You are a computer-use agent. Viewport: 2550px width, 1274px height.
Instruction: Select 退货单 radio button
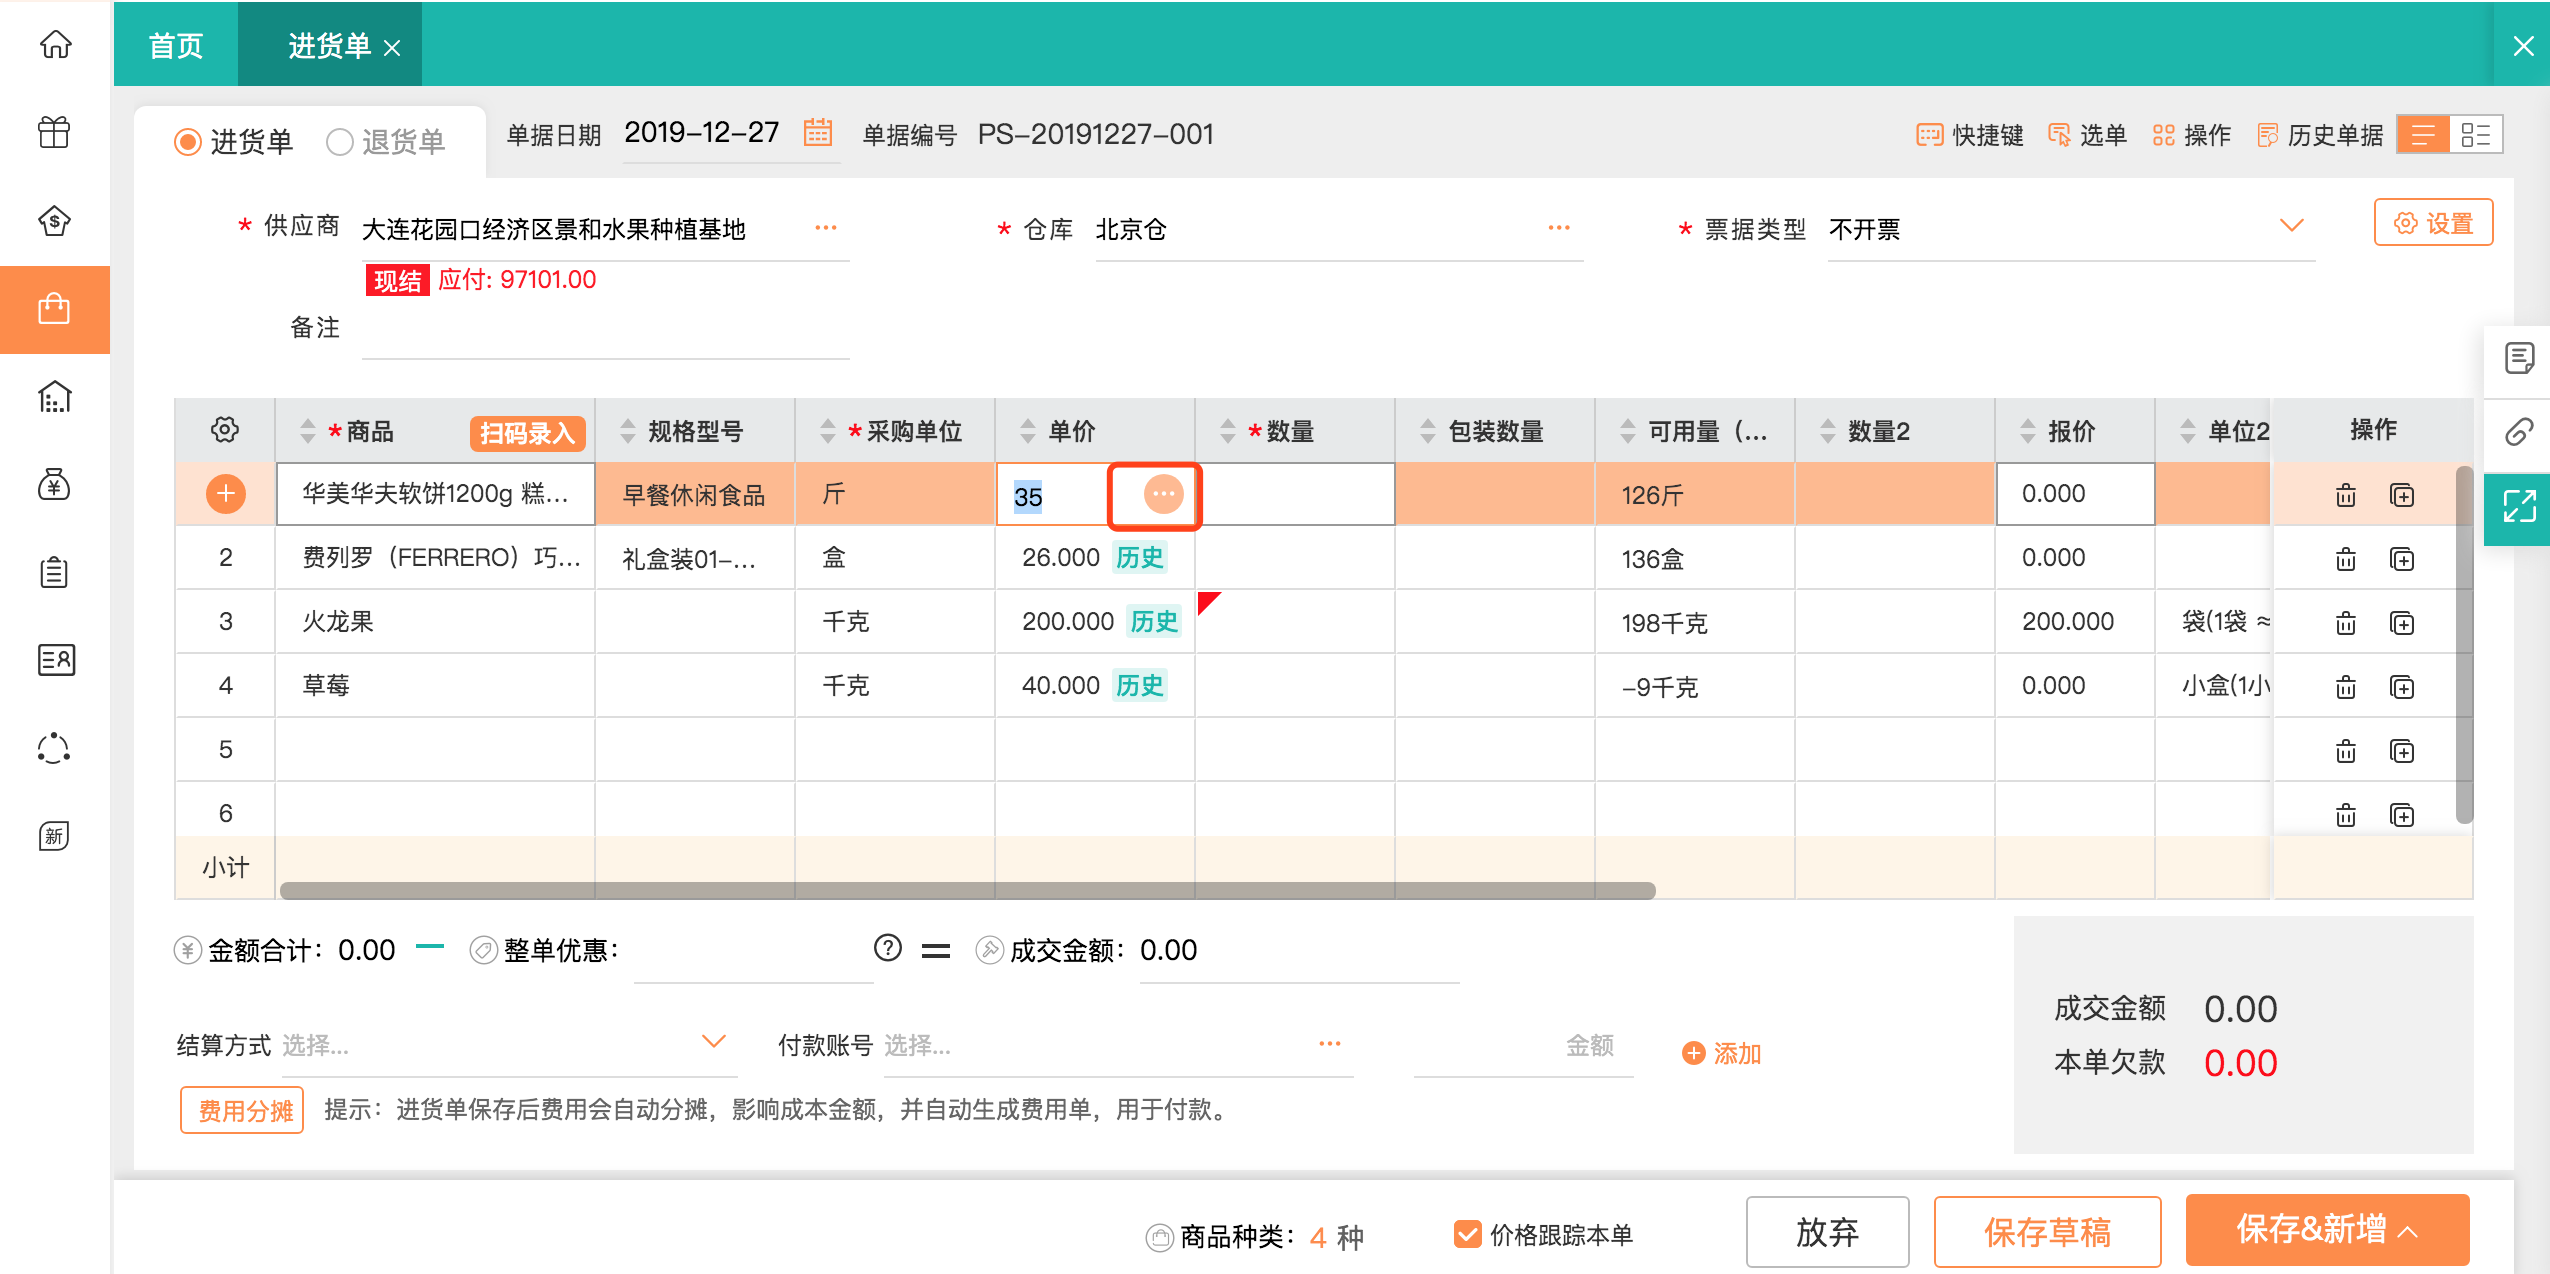click(342, 138)
